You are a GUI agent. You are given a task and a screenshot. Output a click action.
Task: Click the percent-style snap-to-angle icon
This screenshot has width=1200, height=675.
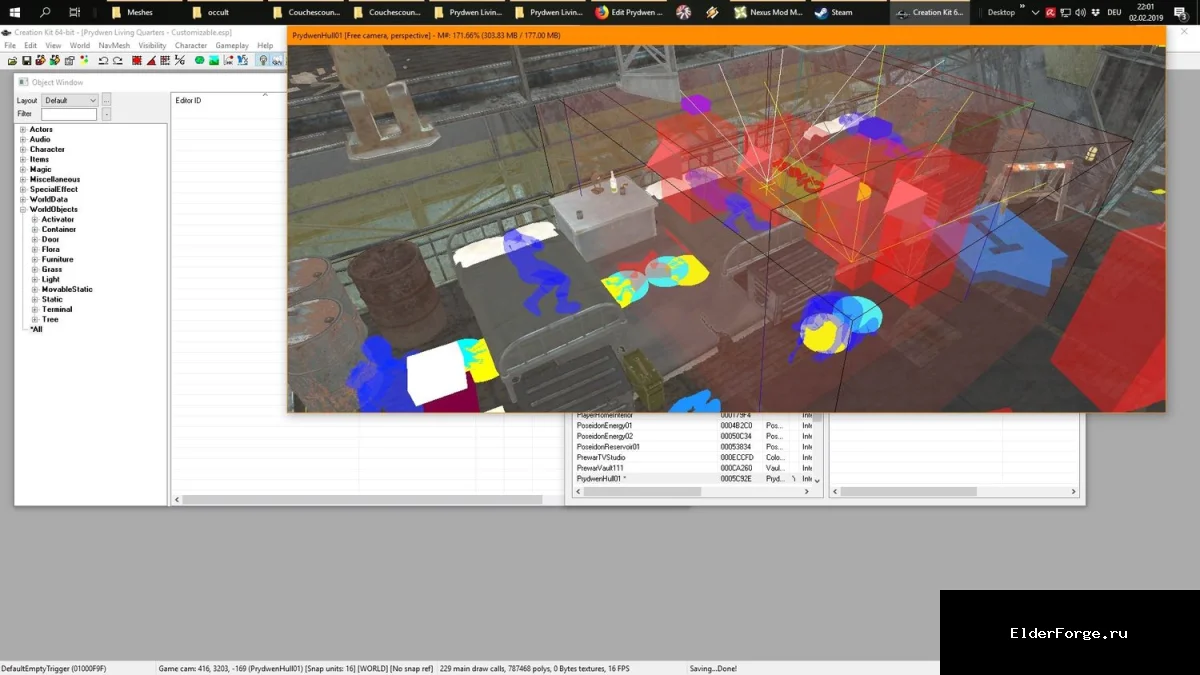tap(179, 61)
